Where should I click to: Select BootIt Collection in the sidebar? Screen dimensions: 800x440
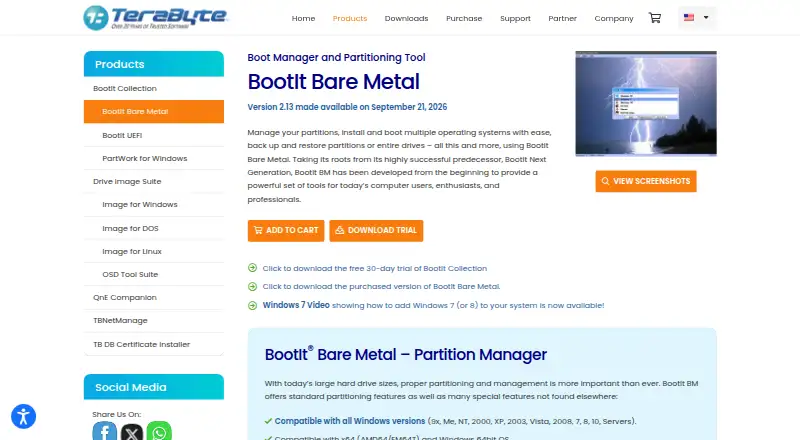[x=154, y=88]
